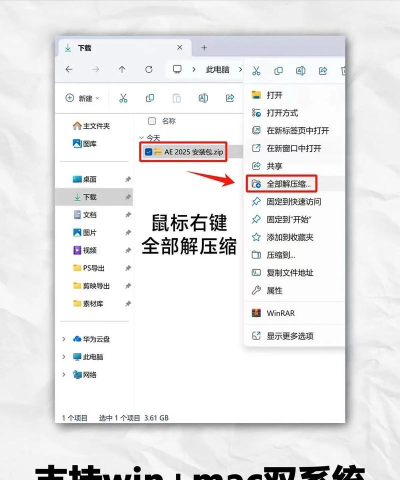
Task: Expand the 华为云盘 tree node
Action: point(64,339)
